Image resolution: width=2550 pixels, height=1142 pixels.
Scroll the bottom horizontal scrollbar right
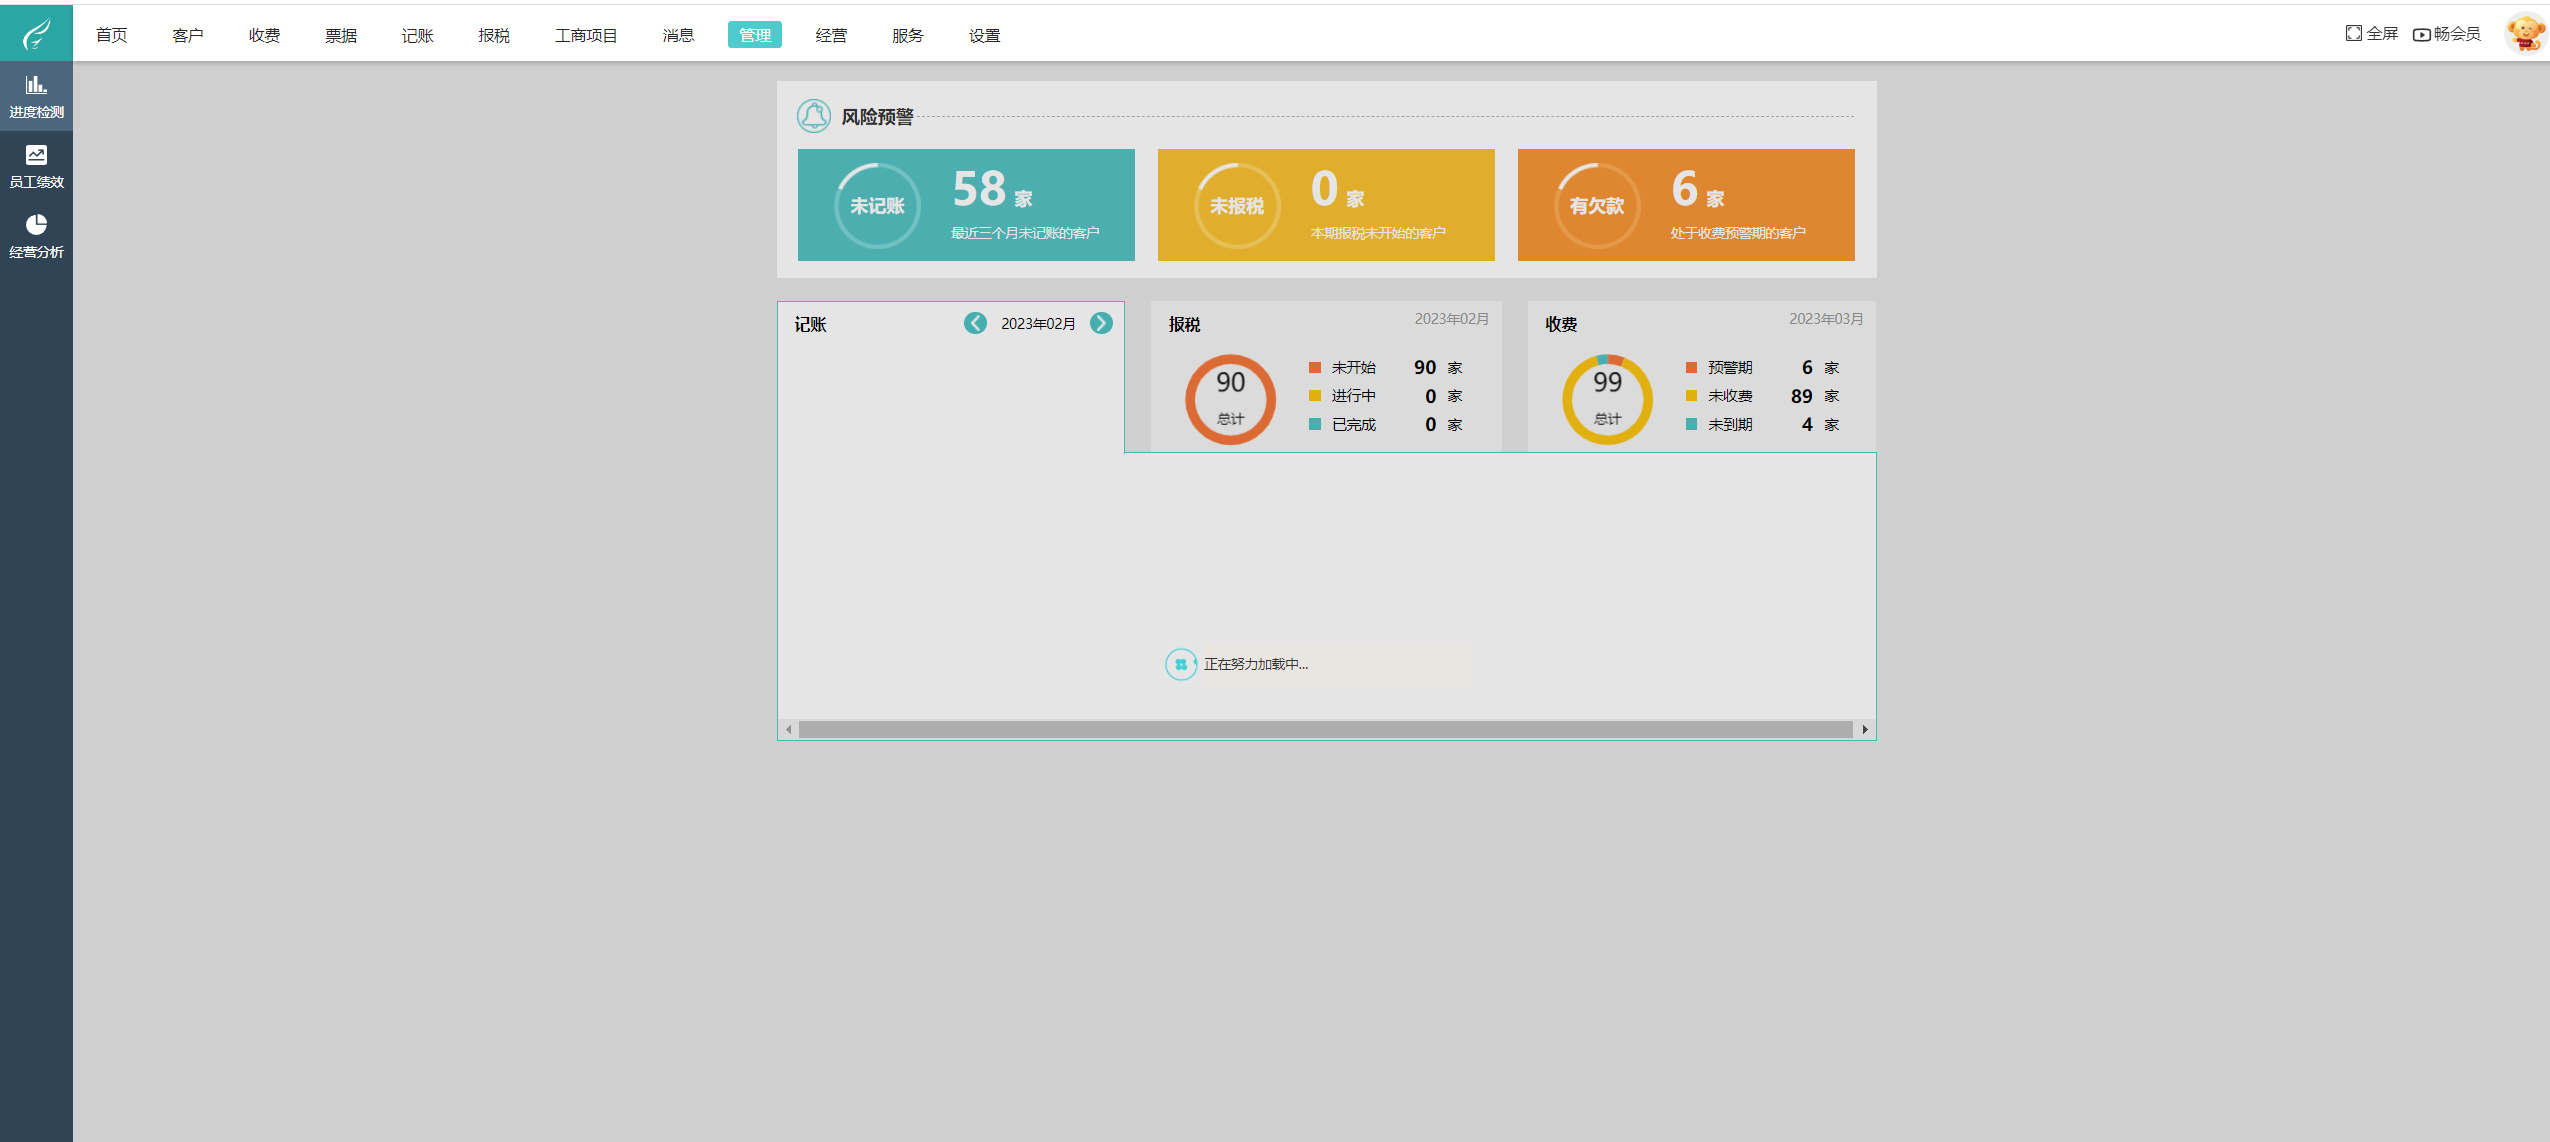click(1865, 729)
